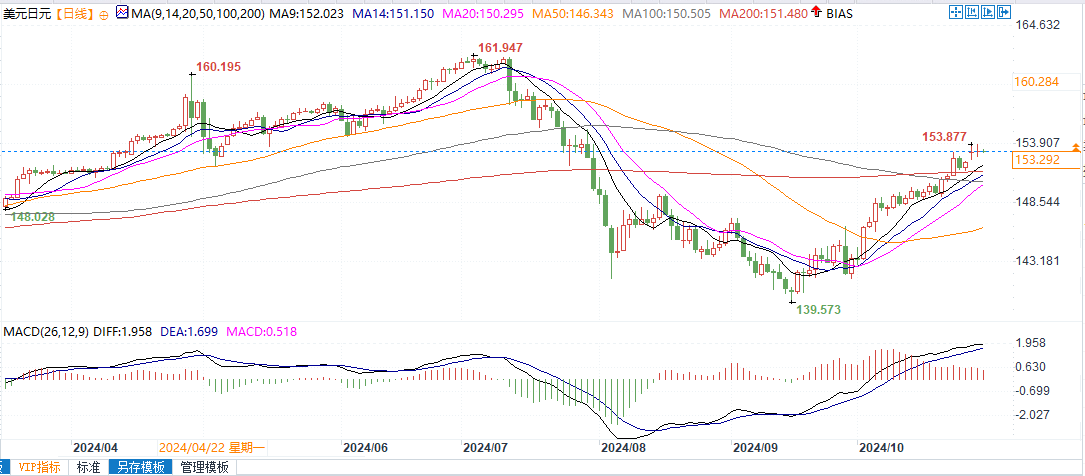Click the red up arrow before BIAS
Image resolution: width=1085 pixels, height=476 pixels.
pos(818,12)
